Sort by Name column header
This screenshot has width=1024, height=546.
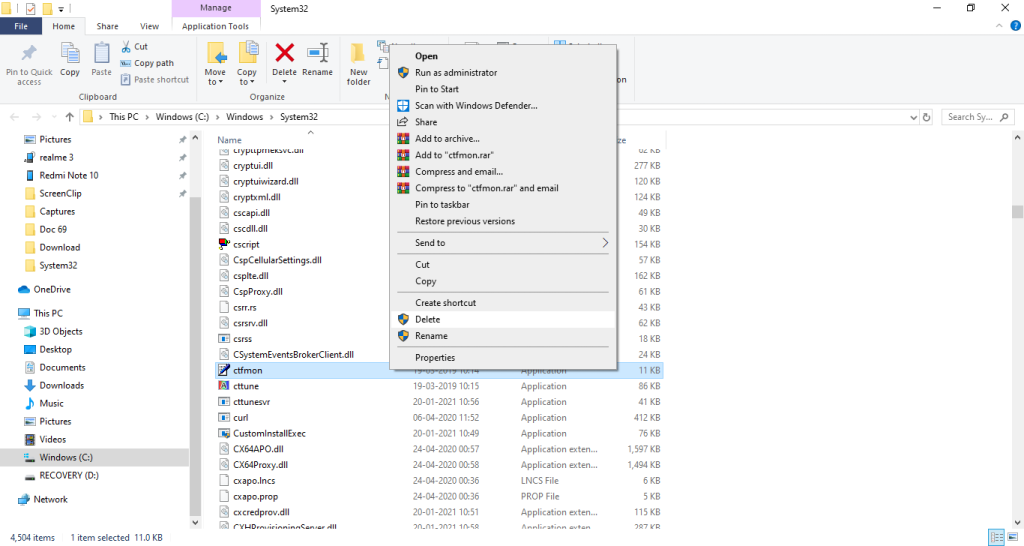click(x=229, y=140)
